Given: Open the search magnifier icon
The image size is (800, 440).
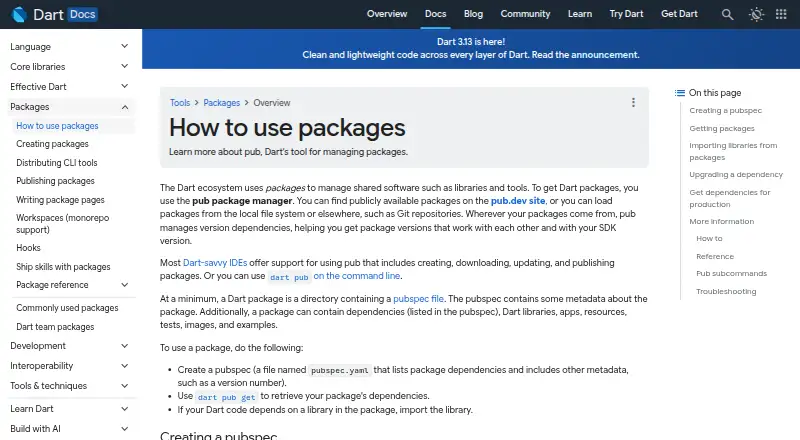Looking at the screenshot, I should (x=728, y=14).
